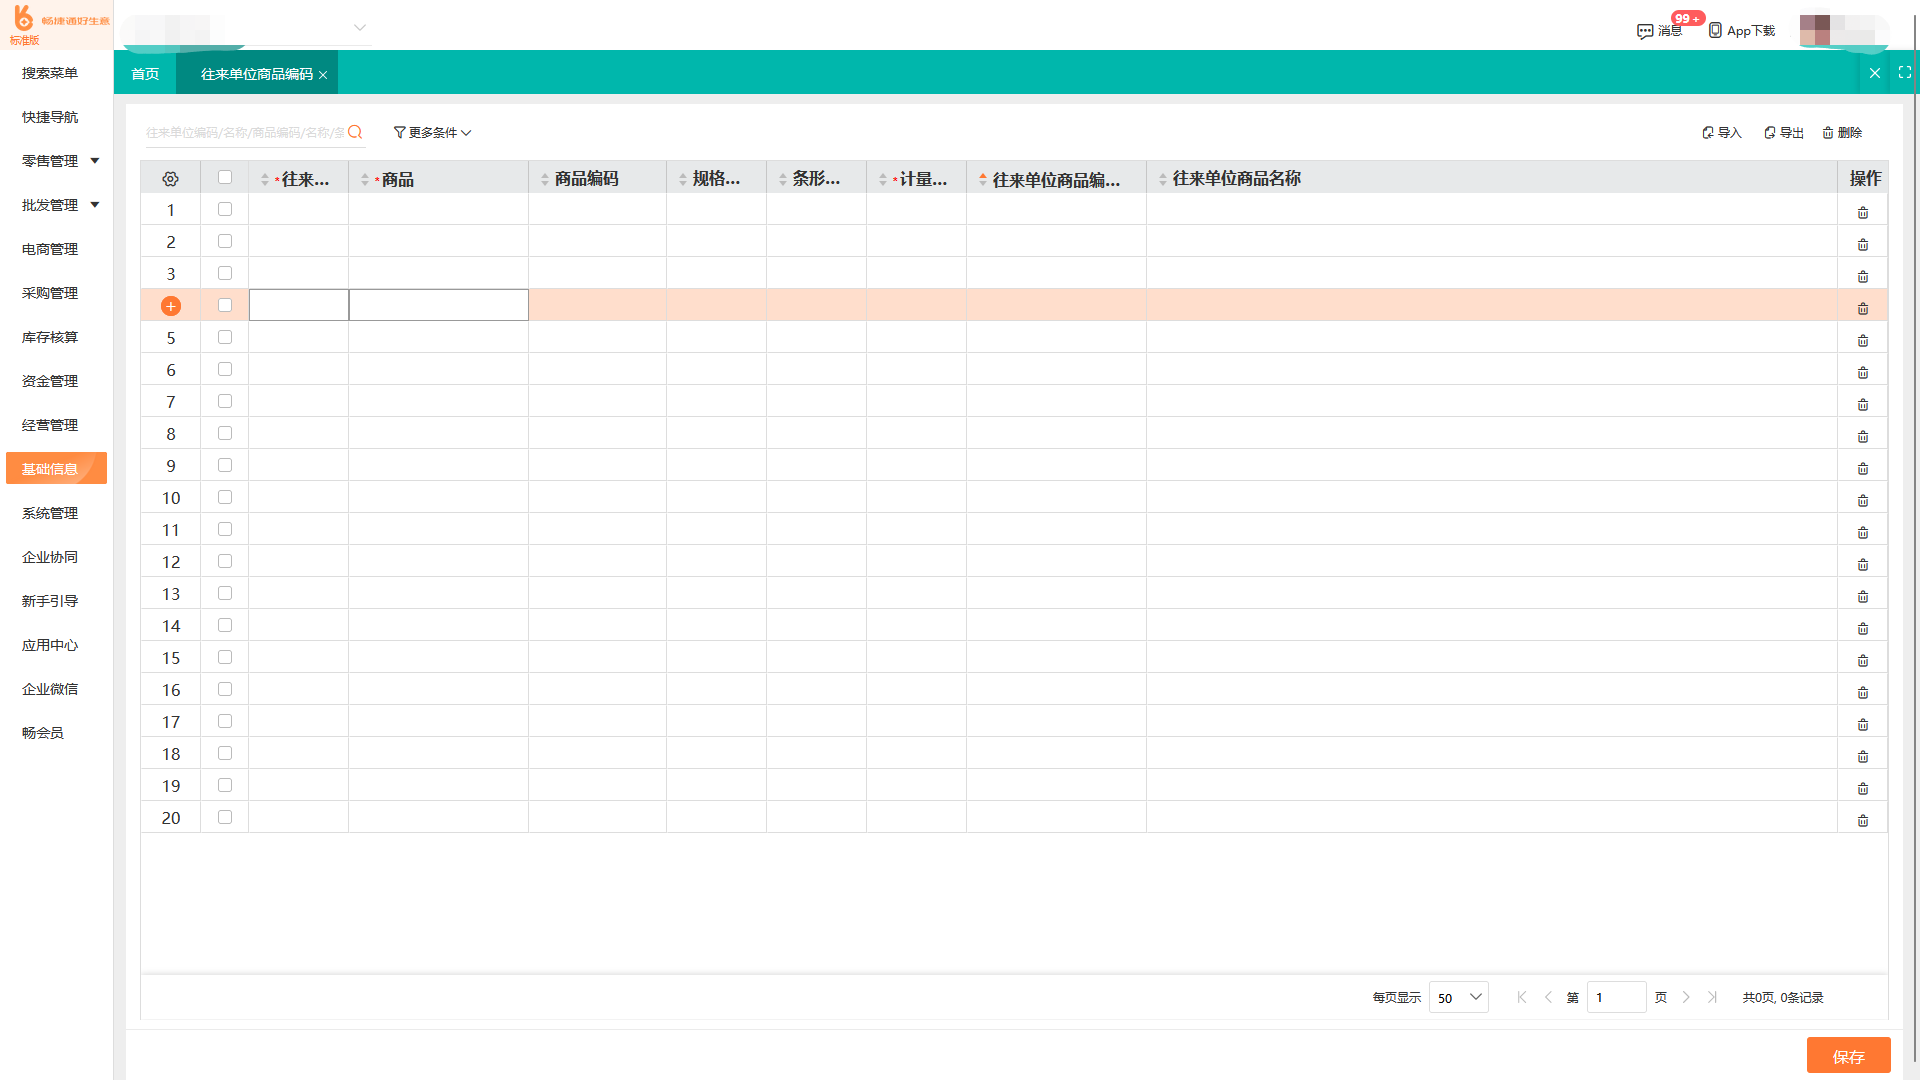This screenshot has height=1080, width=1920.
Task: Enable select-all checkbox in header
Action: (224, 177)
